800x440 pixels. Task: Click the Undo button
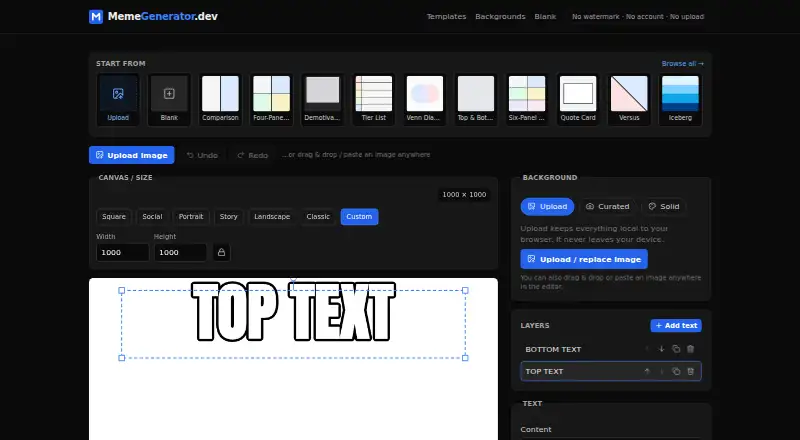click(202, 155)
